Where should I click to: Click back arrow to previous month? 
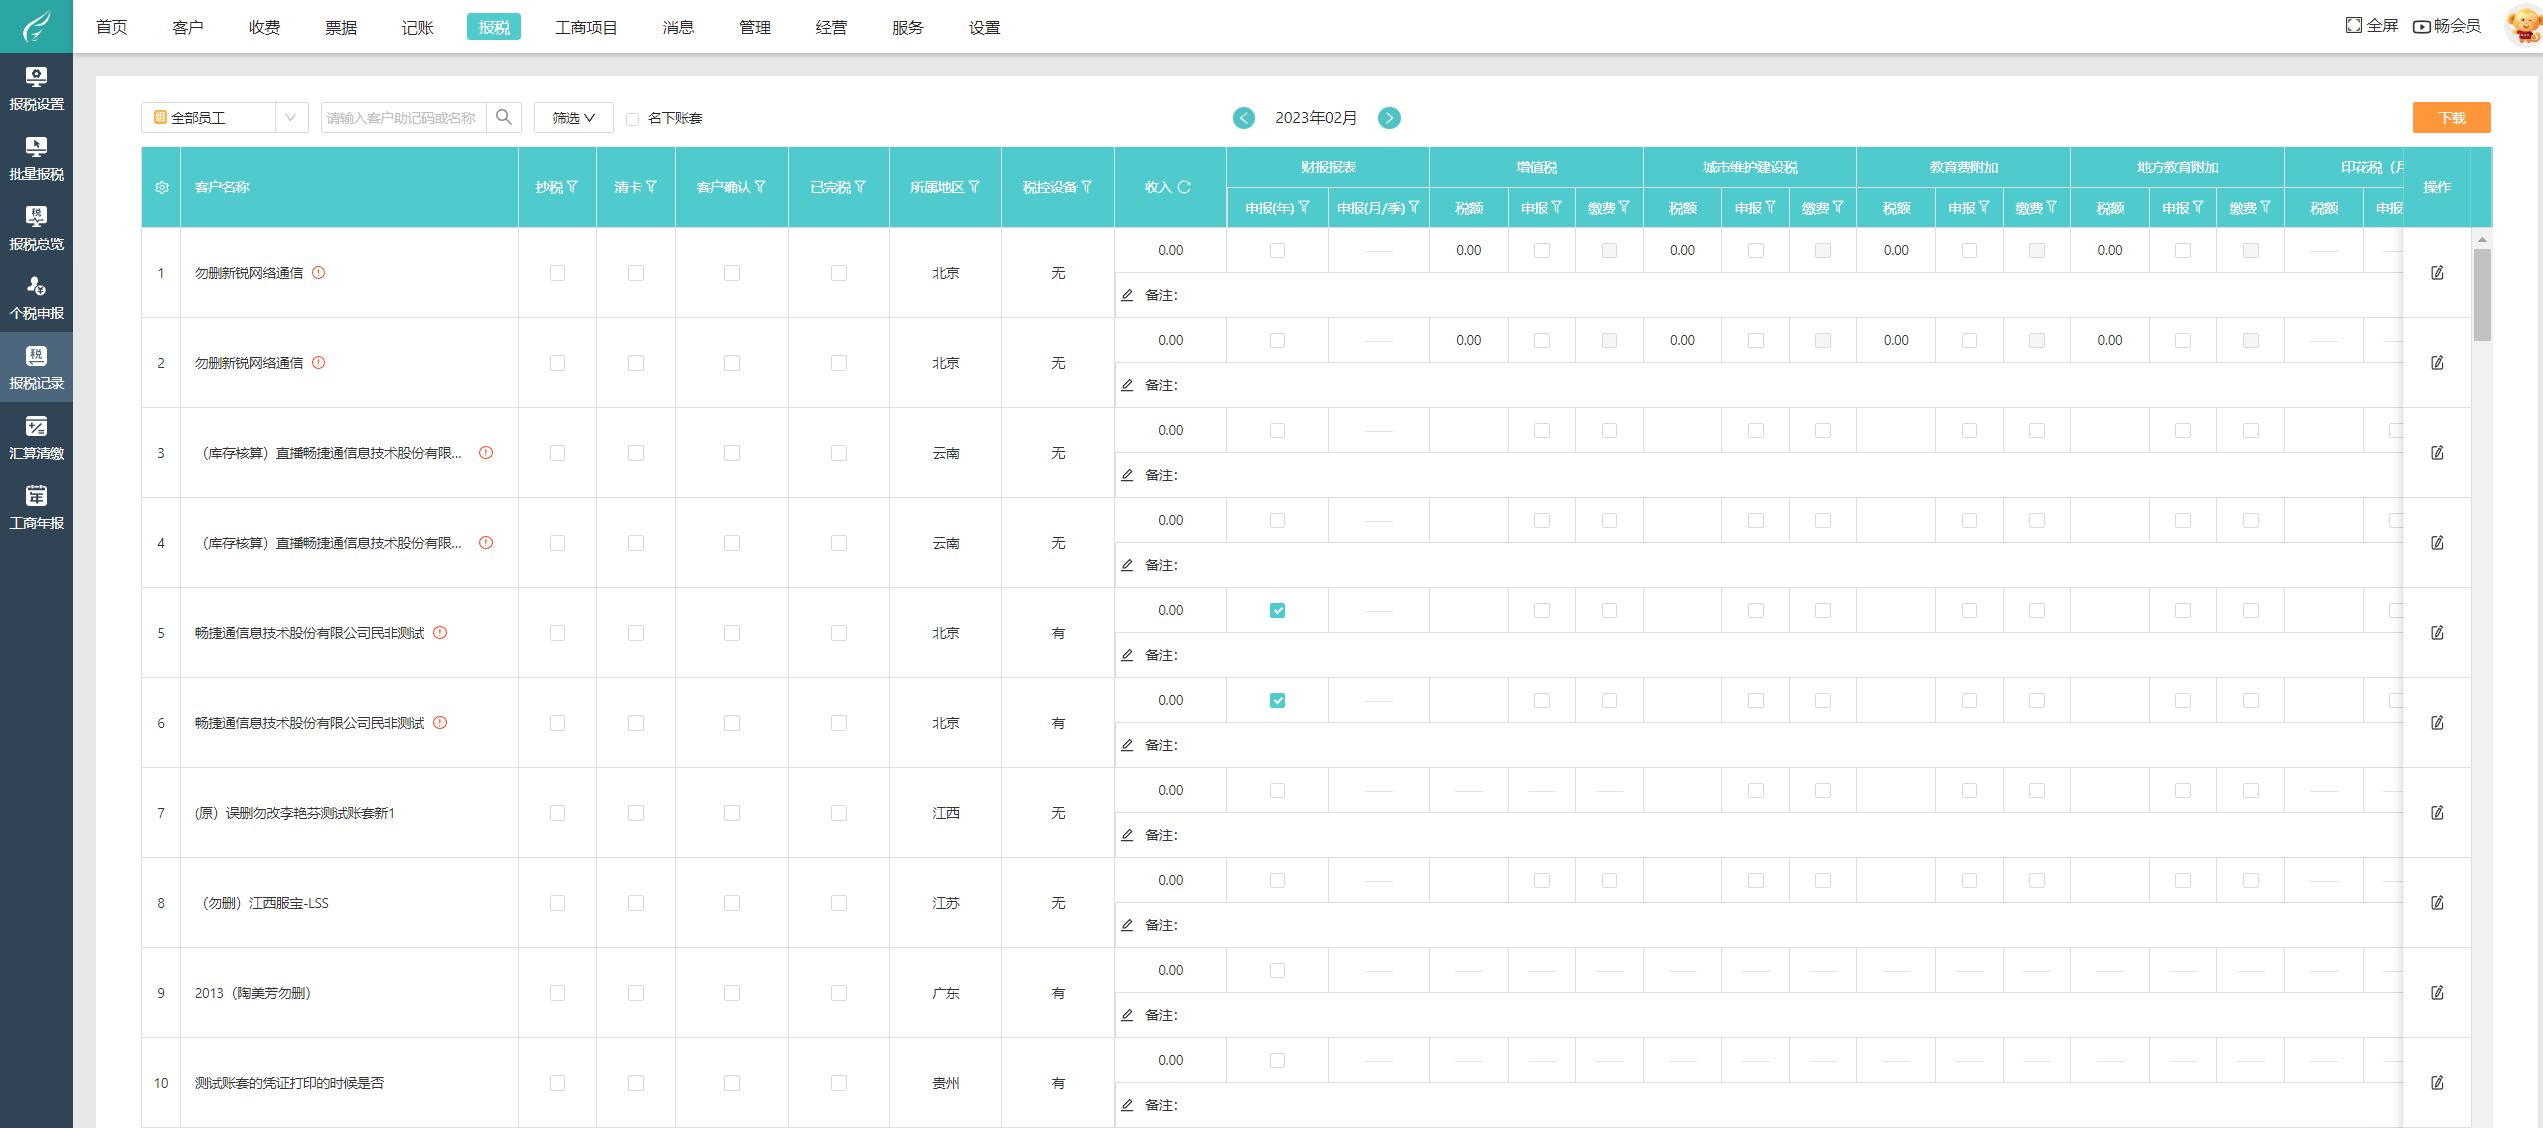(1244, 115)
